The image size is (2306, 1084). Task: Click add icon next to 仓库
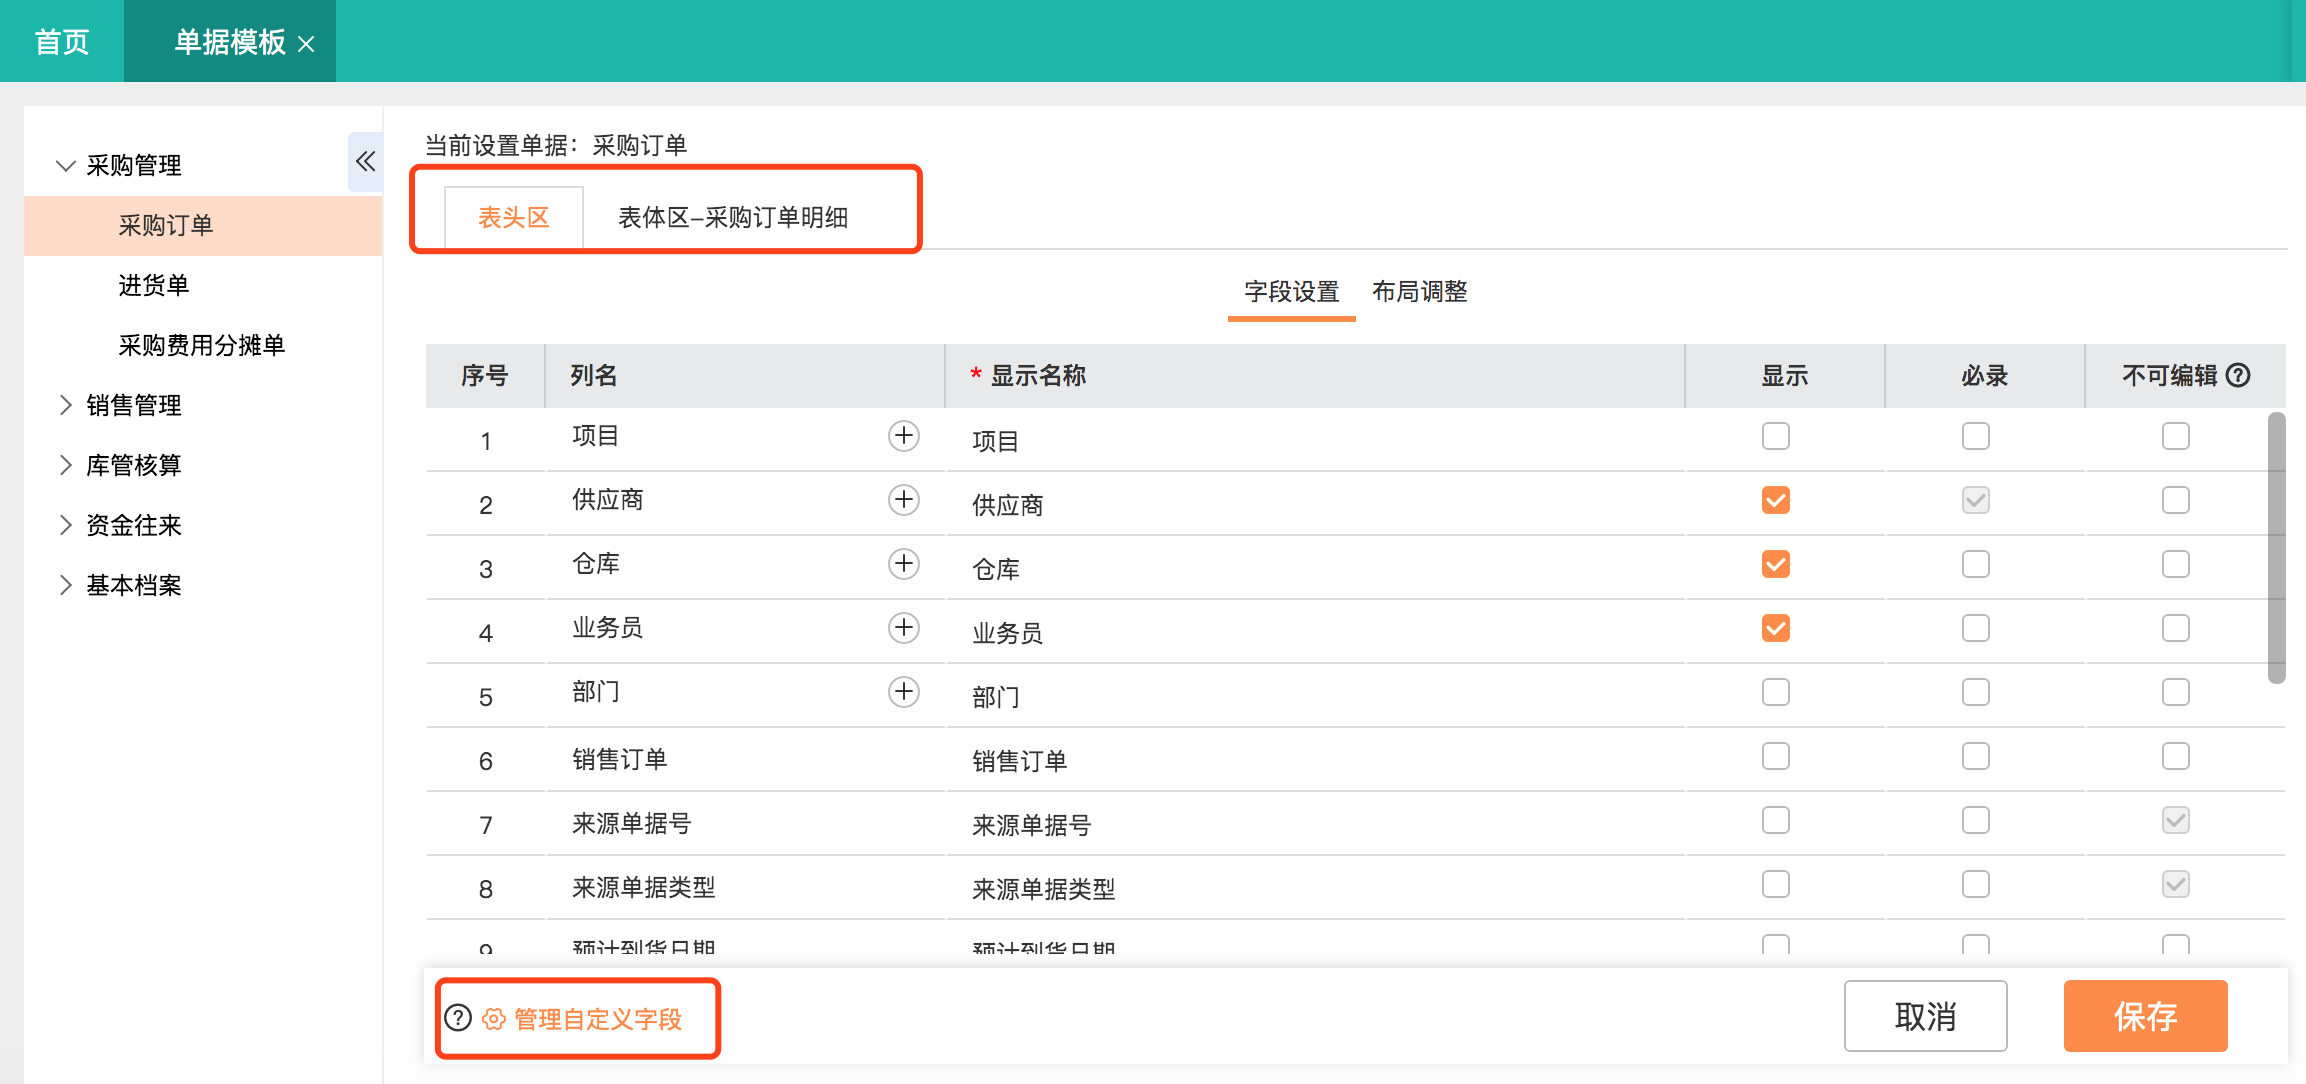tap(907, 565)
